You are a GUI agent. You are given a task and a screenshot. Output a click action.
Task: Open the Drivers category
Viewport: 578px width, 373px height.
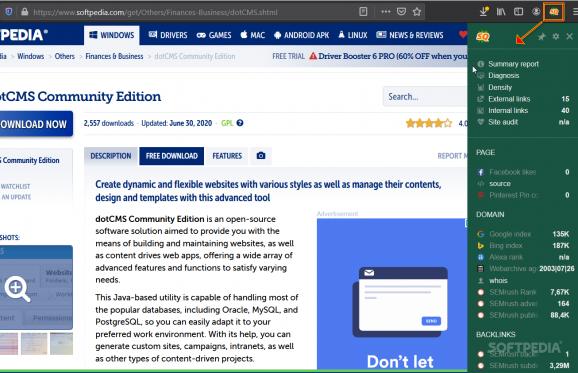[168, 35]
